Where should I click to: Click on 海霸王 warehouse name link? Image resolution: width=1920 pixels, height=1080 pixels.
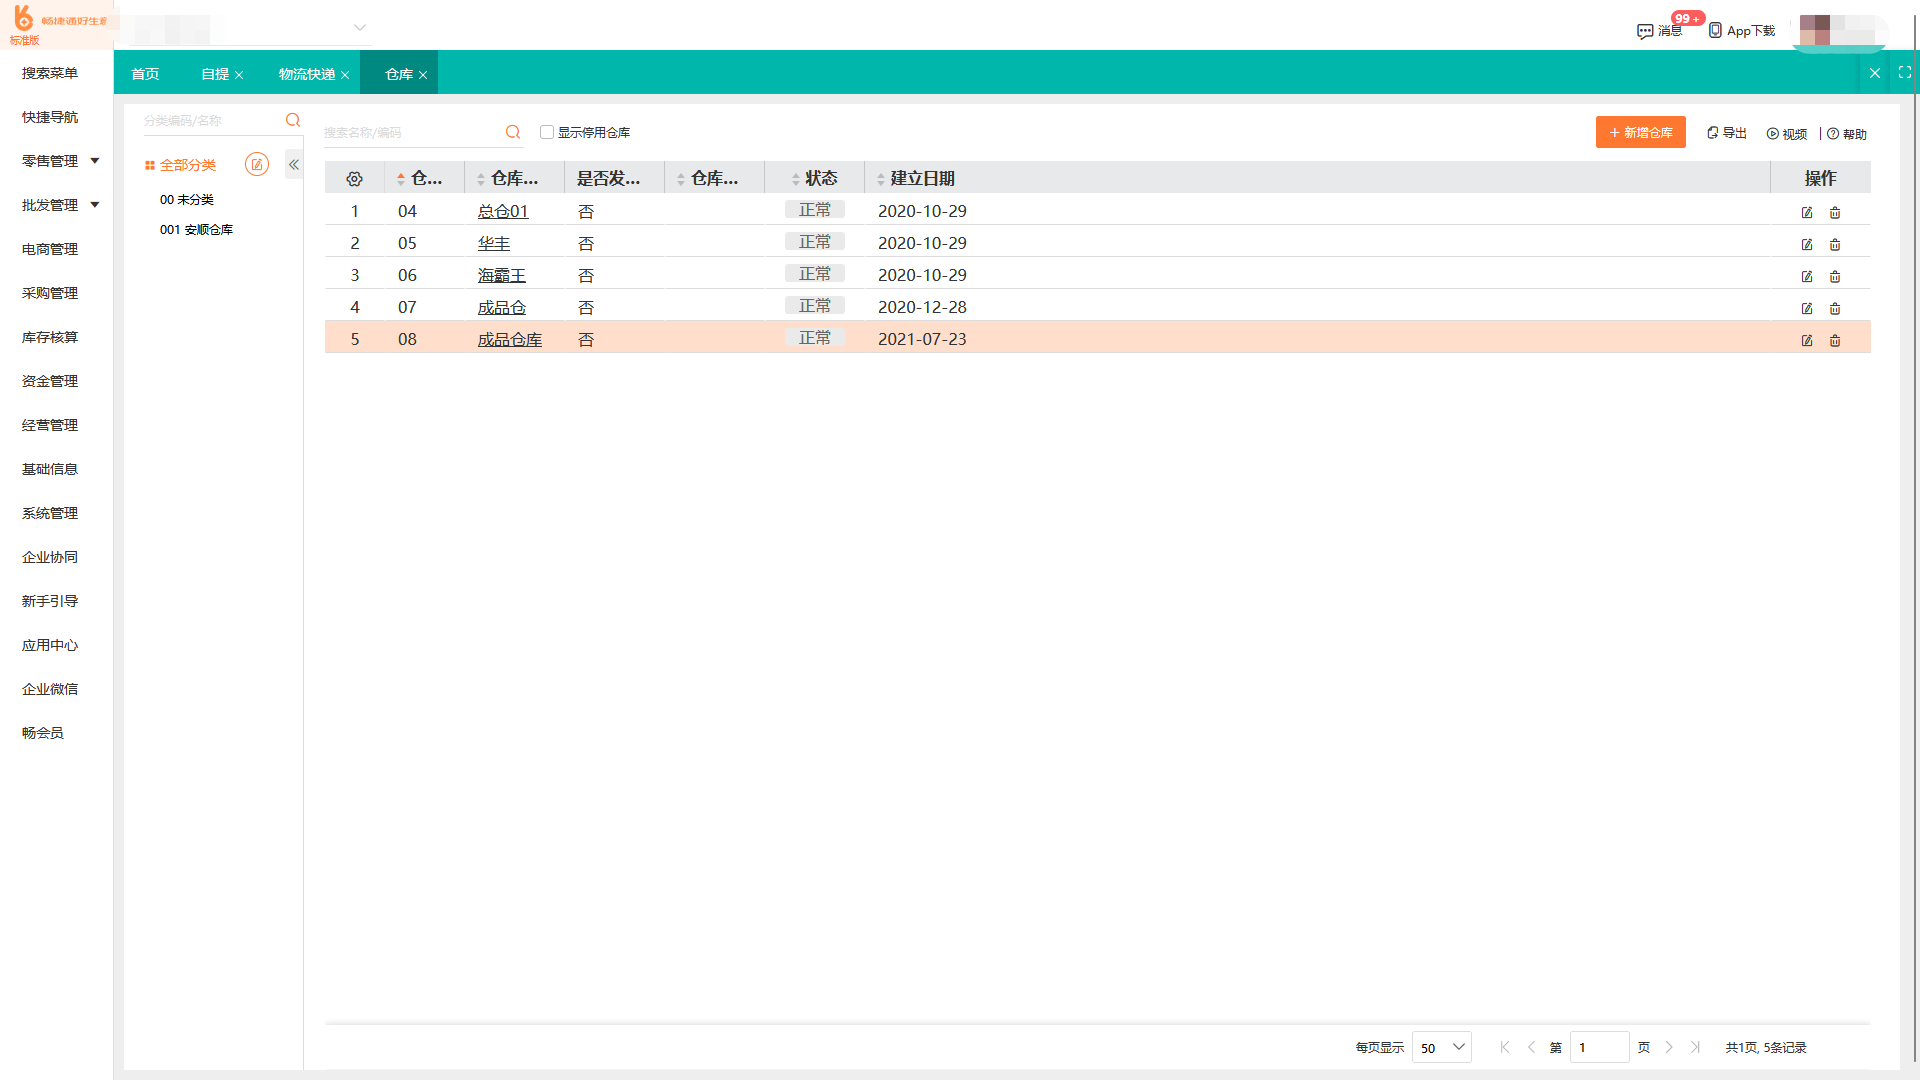501,274
